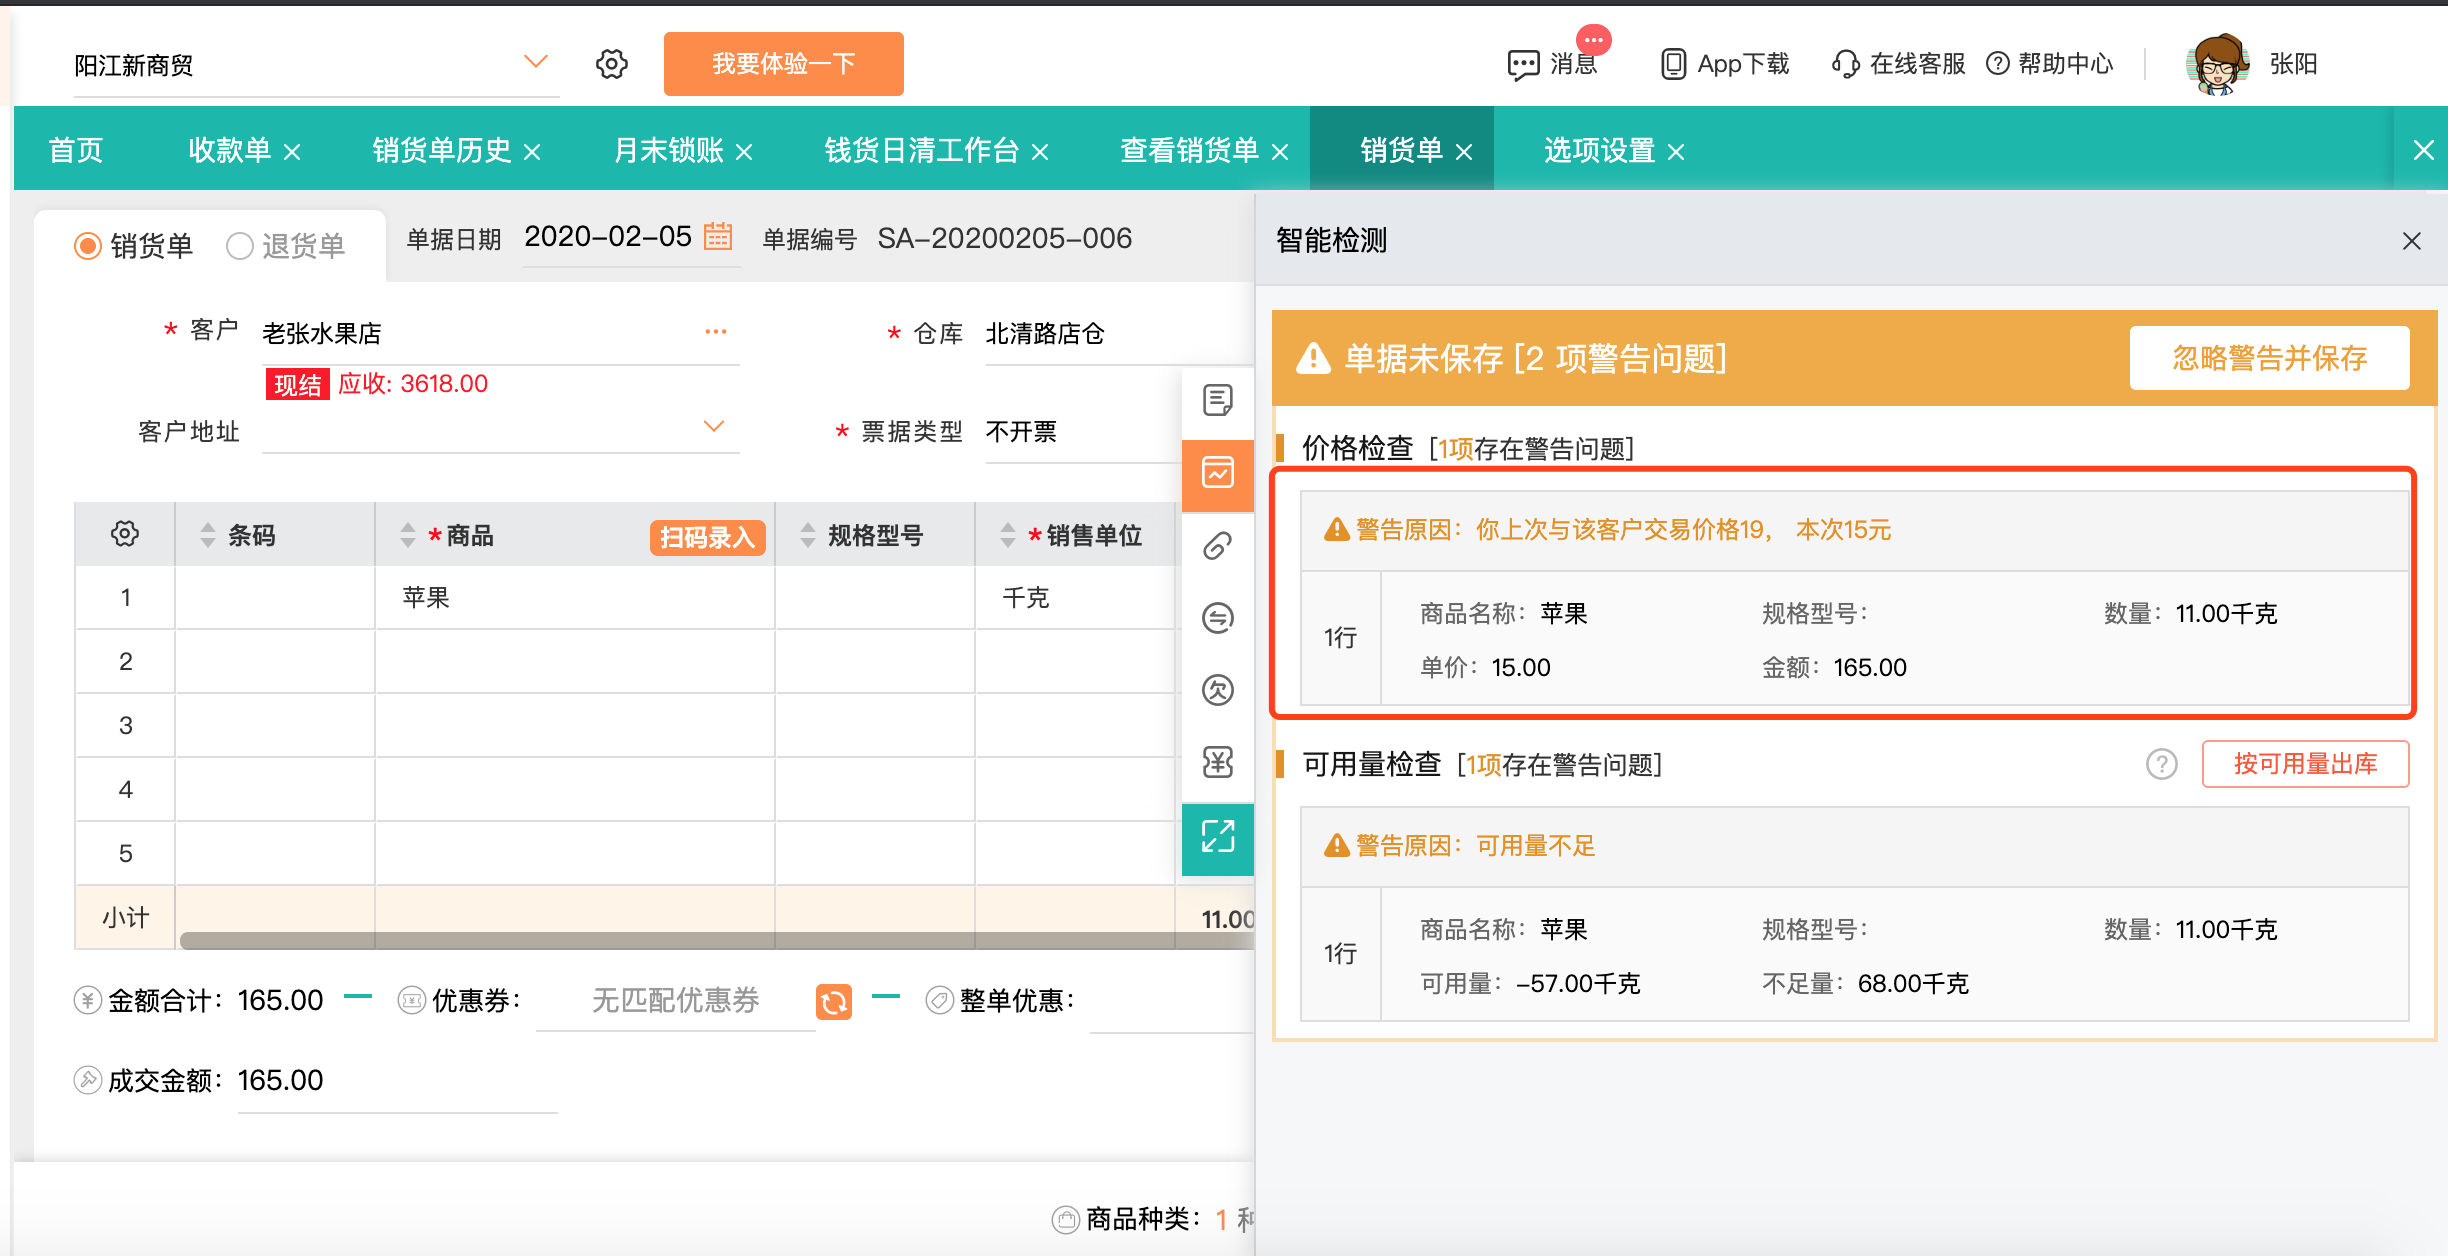Select '销售单' radio button

pos(88,242)
